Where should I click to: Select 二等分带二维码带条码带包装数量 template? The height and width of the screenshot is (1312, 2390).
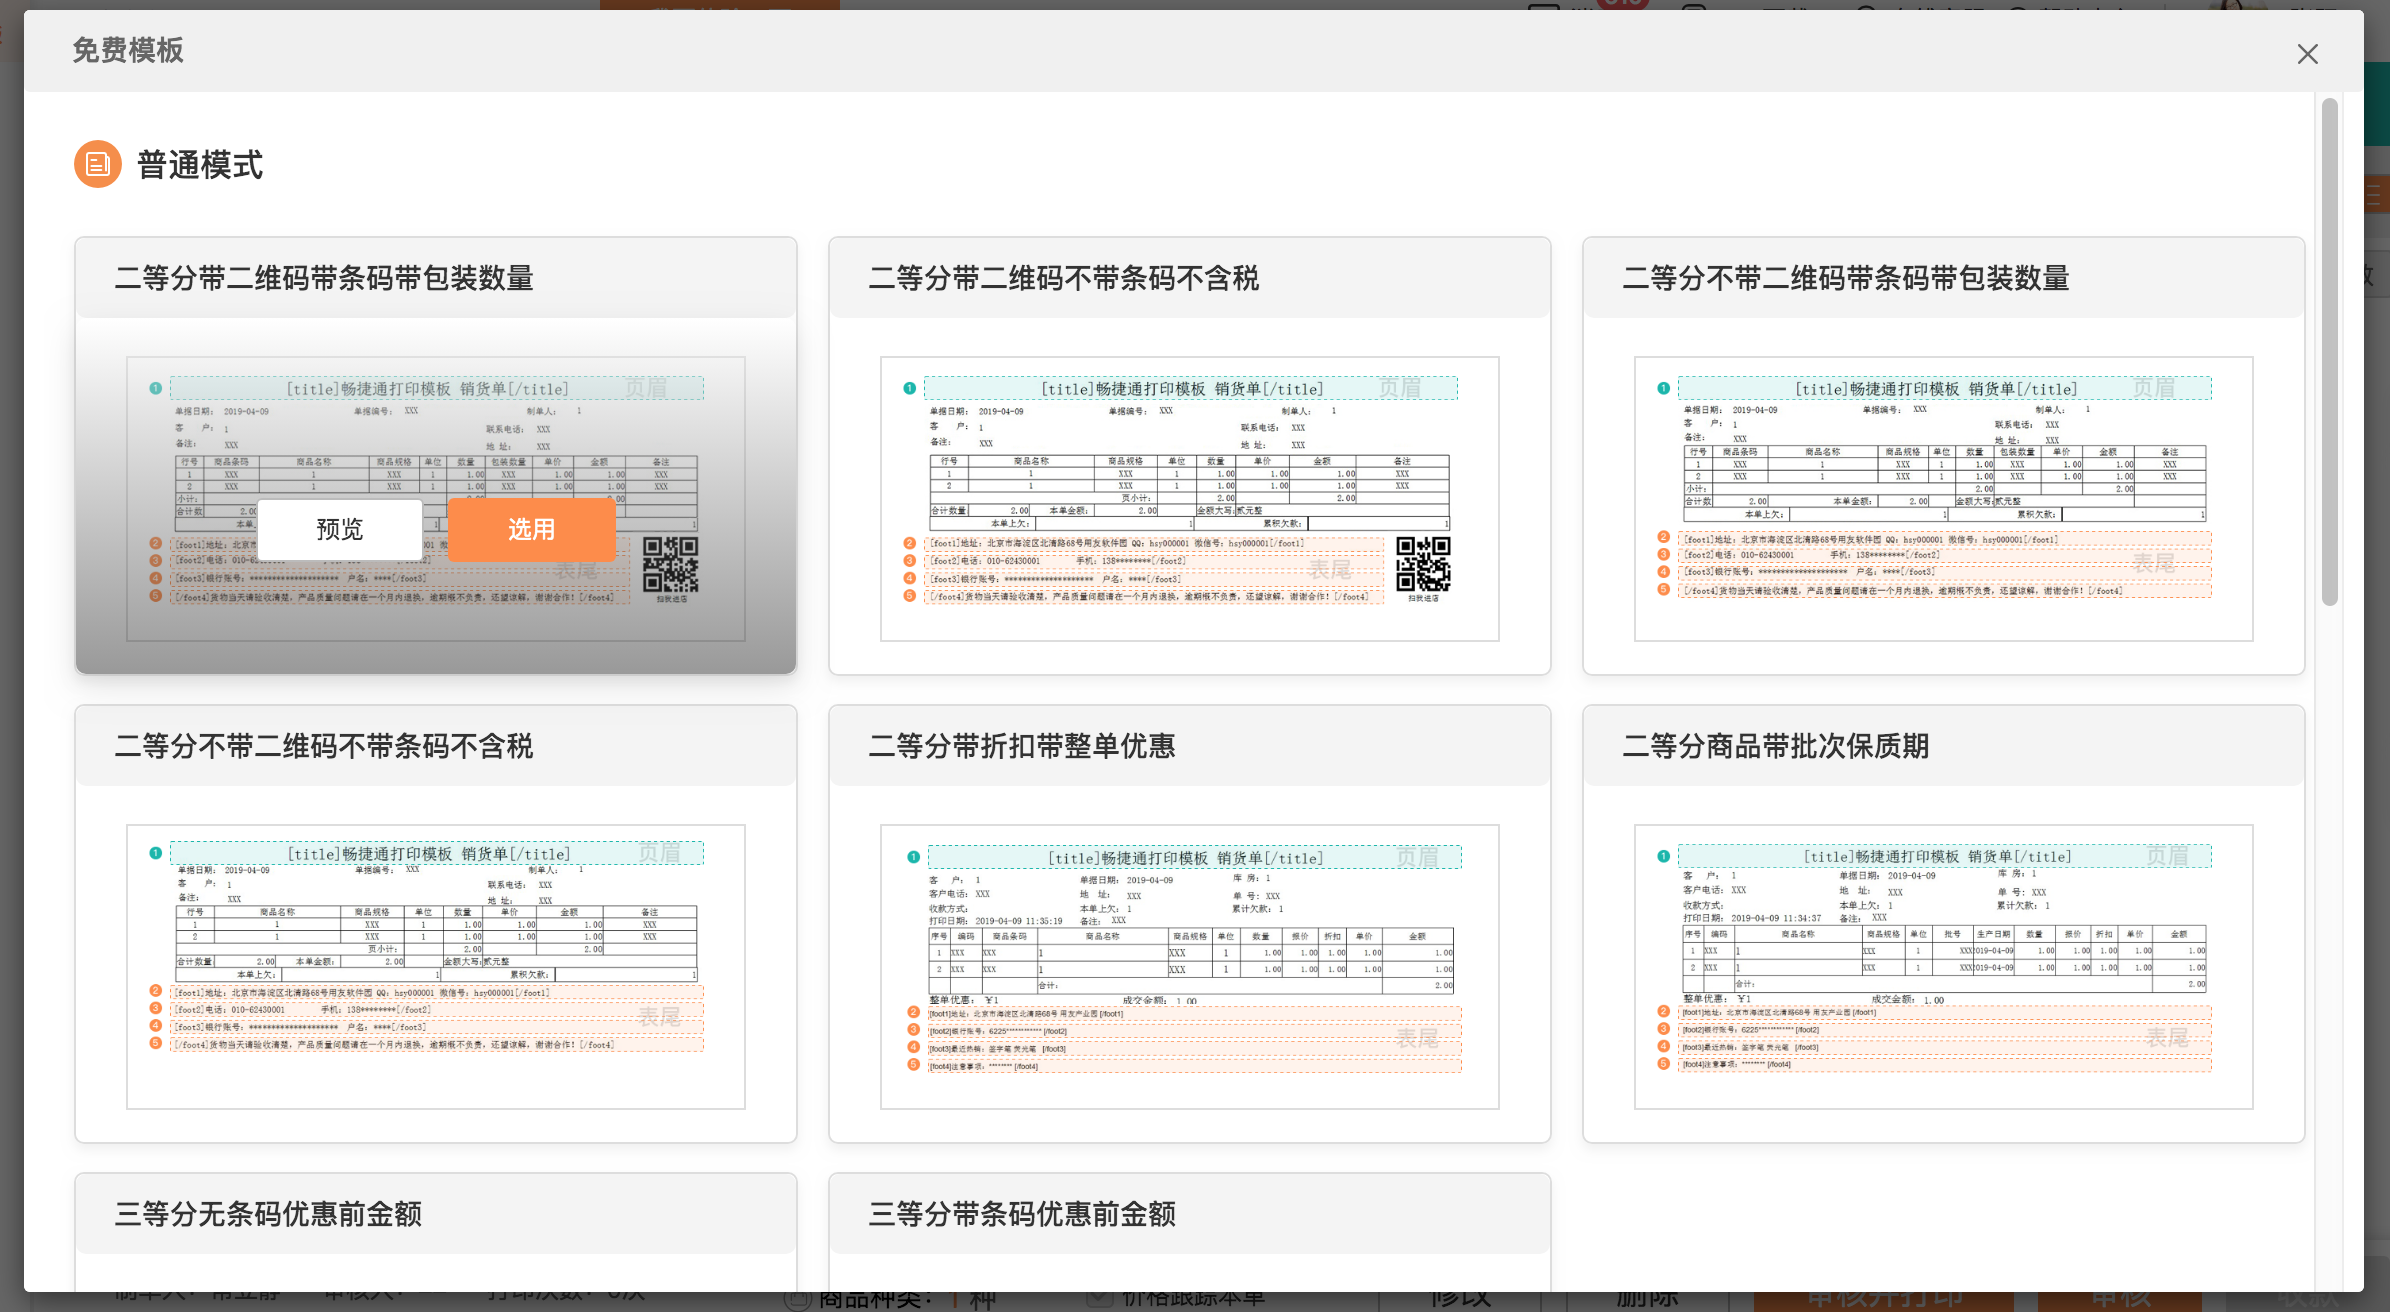click(533, 530)
